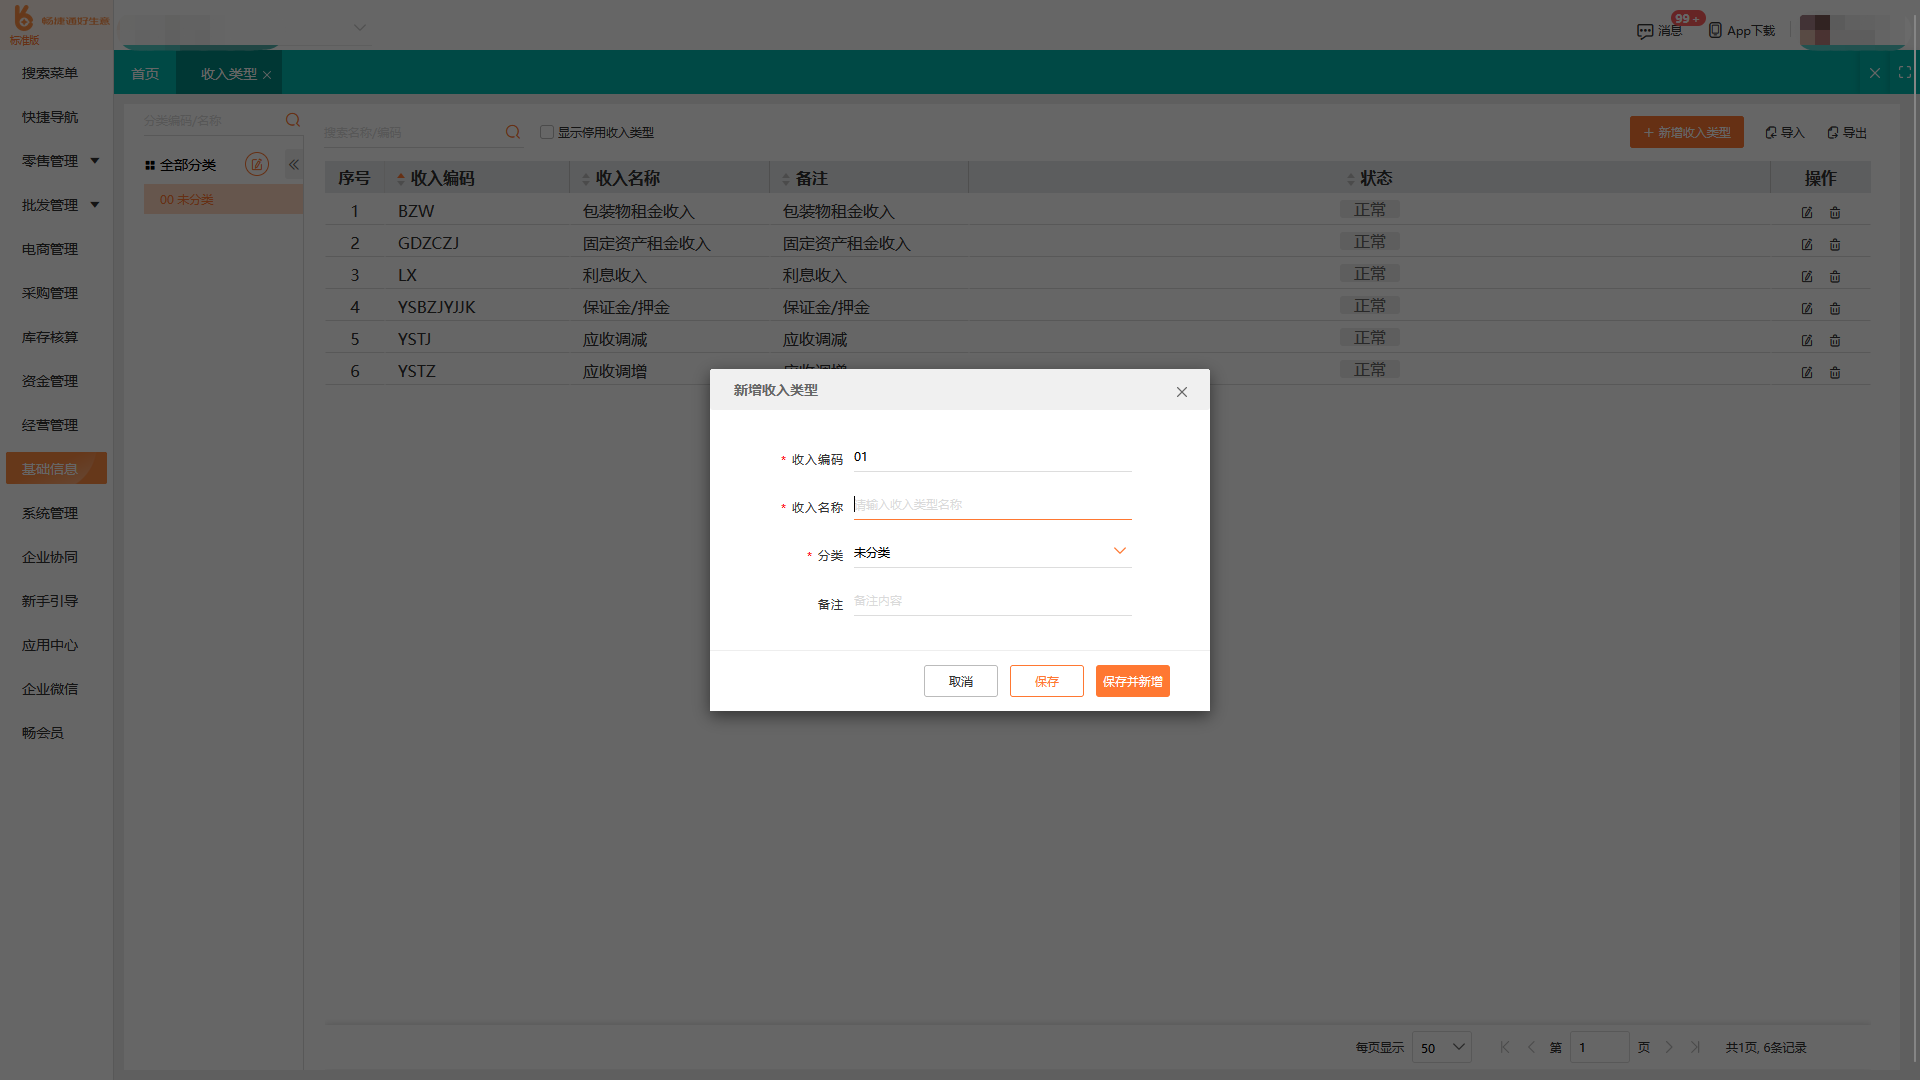
Task: Click 新增收入类型 button
Action: (1687, 132)
